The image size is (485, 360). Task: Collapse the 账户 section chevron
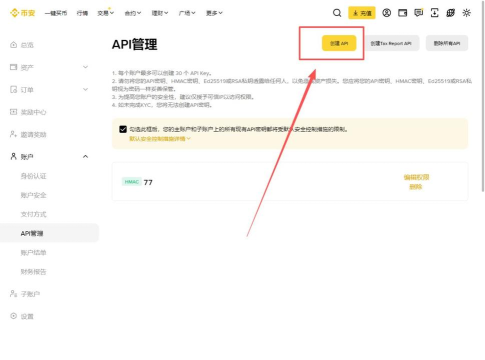(x=85, y=156)
